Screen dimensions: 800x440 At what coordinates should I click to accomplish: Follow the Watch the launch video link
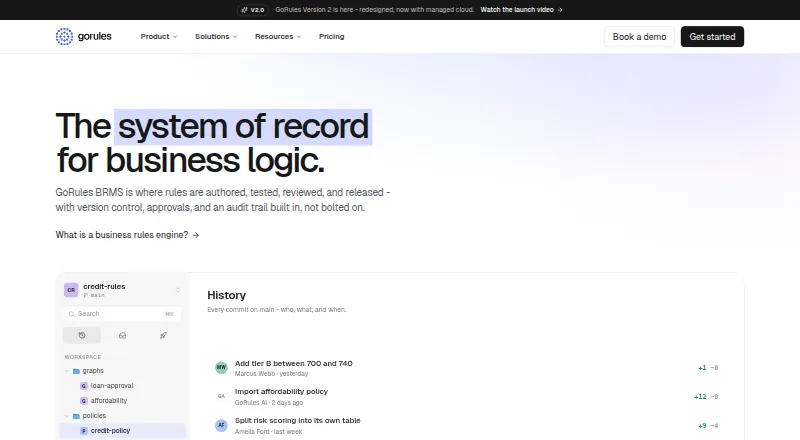(521, 10)
